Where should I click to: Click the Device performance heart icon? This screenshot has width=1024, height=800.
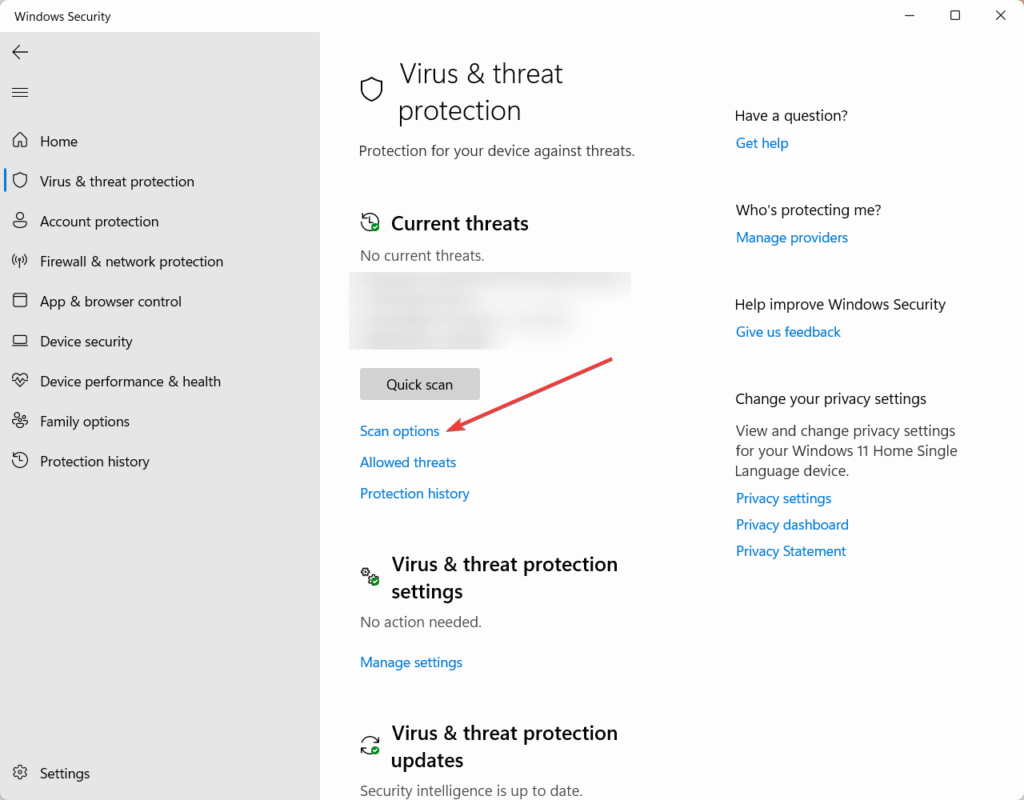[20, 381]
